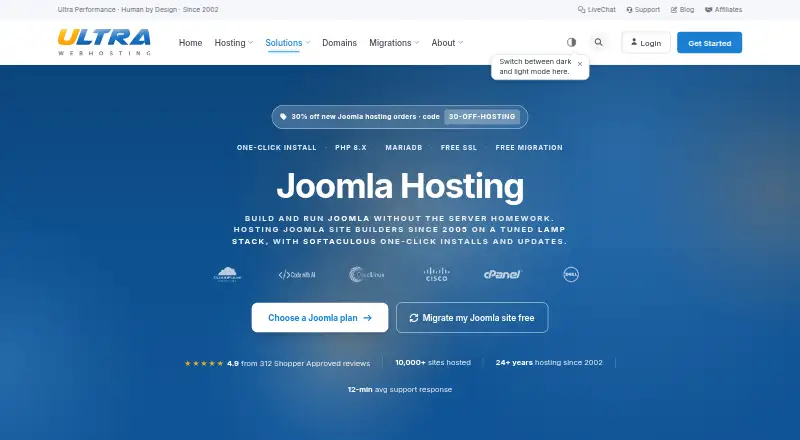Click the Get Started button
Image resolution: width=800 pixels, height=440 pixels.
[710, 42]
